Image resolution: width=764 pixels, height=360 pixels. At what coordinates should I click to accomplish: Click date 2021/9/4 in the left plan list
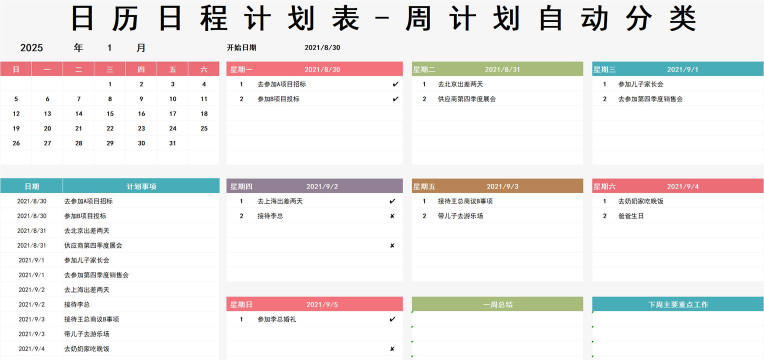click(x=32, y=349)
